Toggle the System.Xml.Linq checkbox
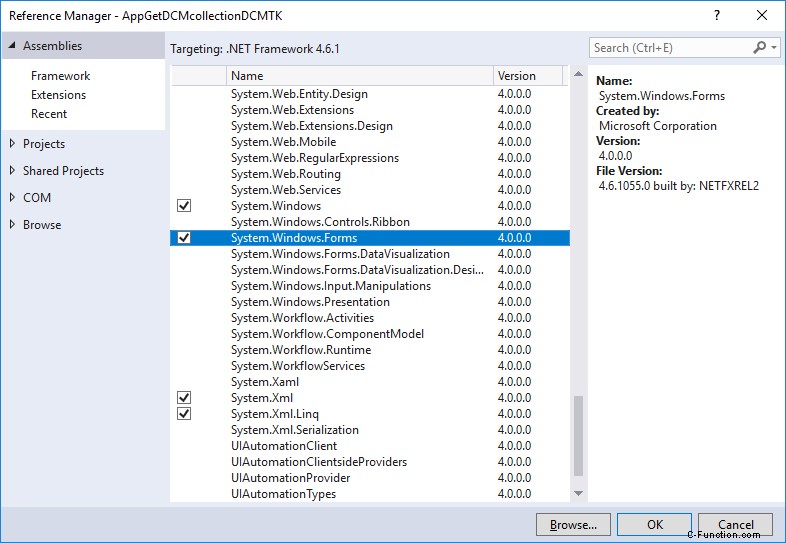The image size is (786, 543). click(x=184, y=414)
